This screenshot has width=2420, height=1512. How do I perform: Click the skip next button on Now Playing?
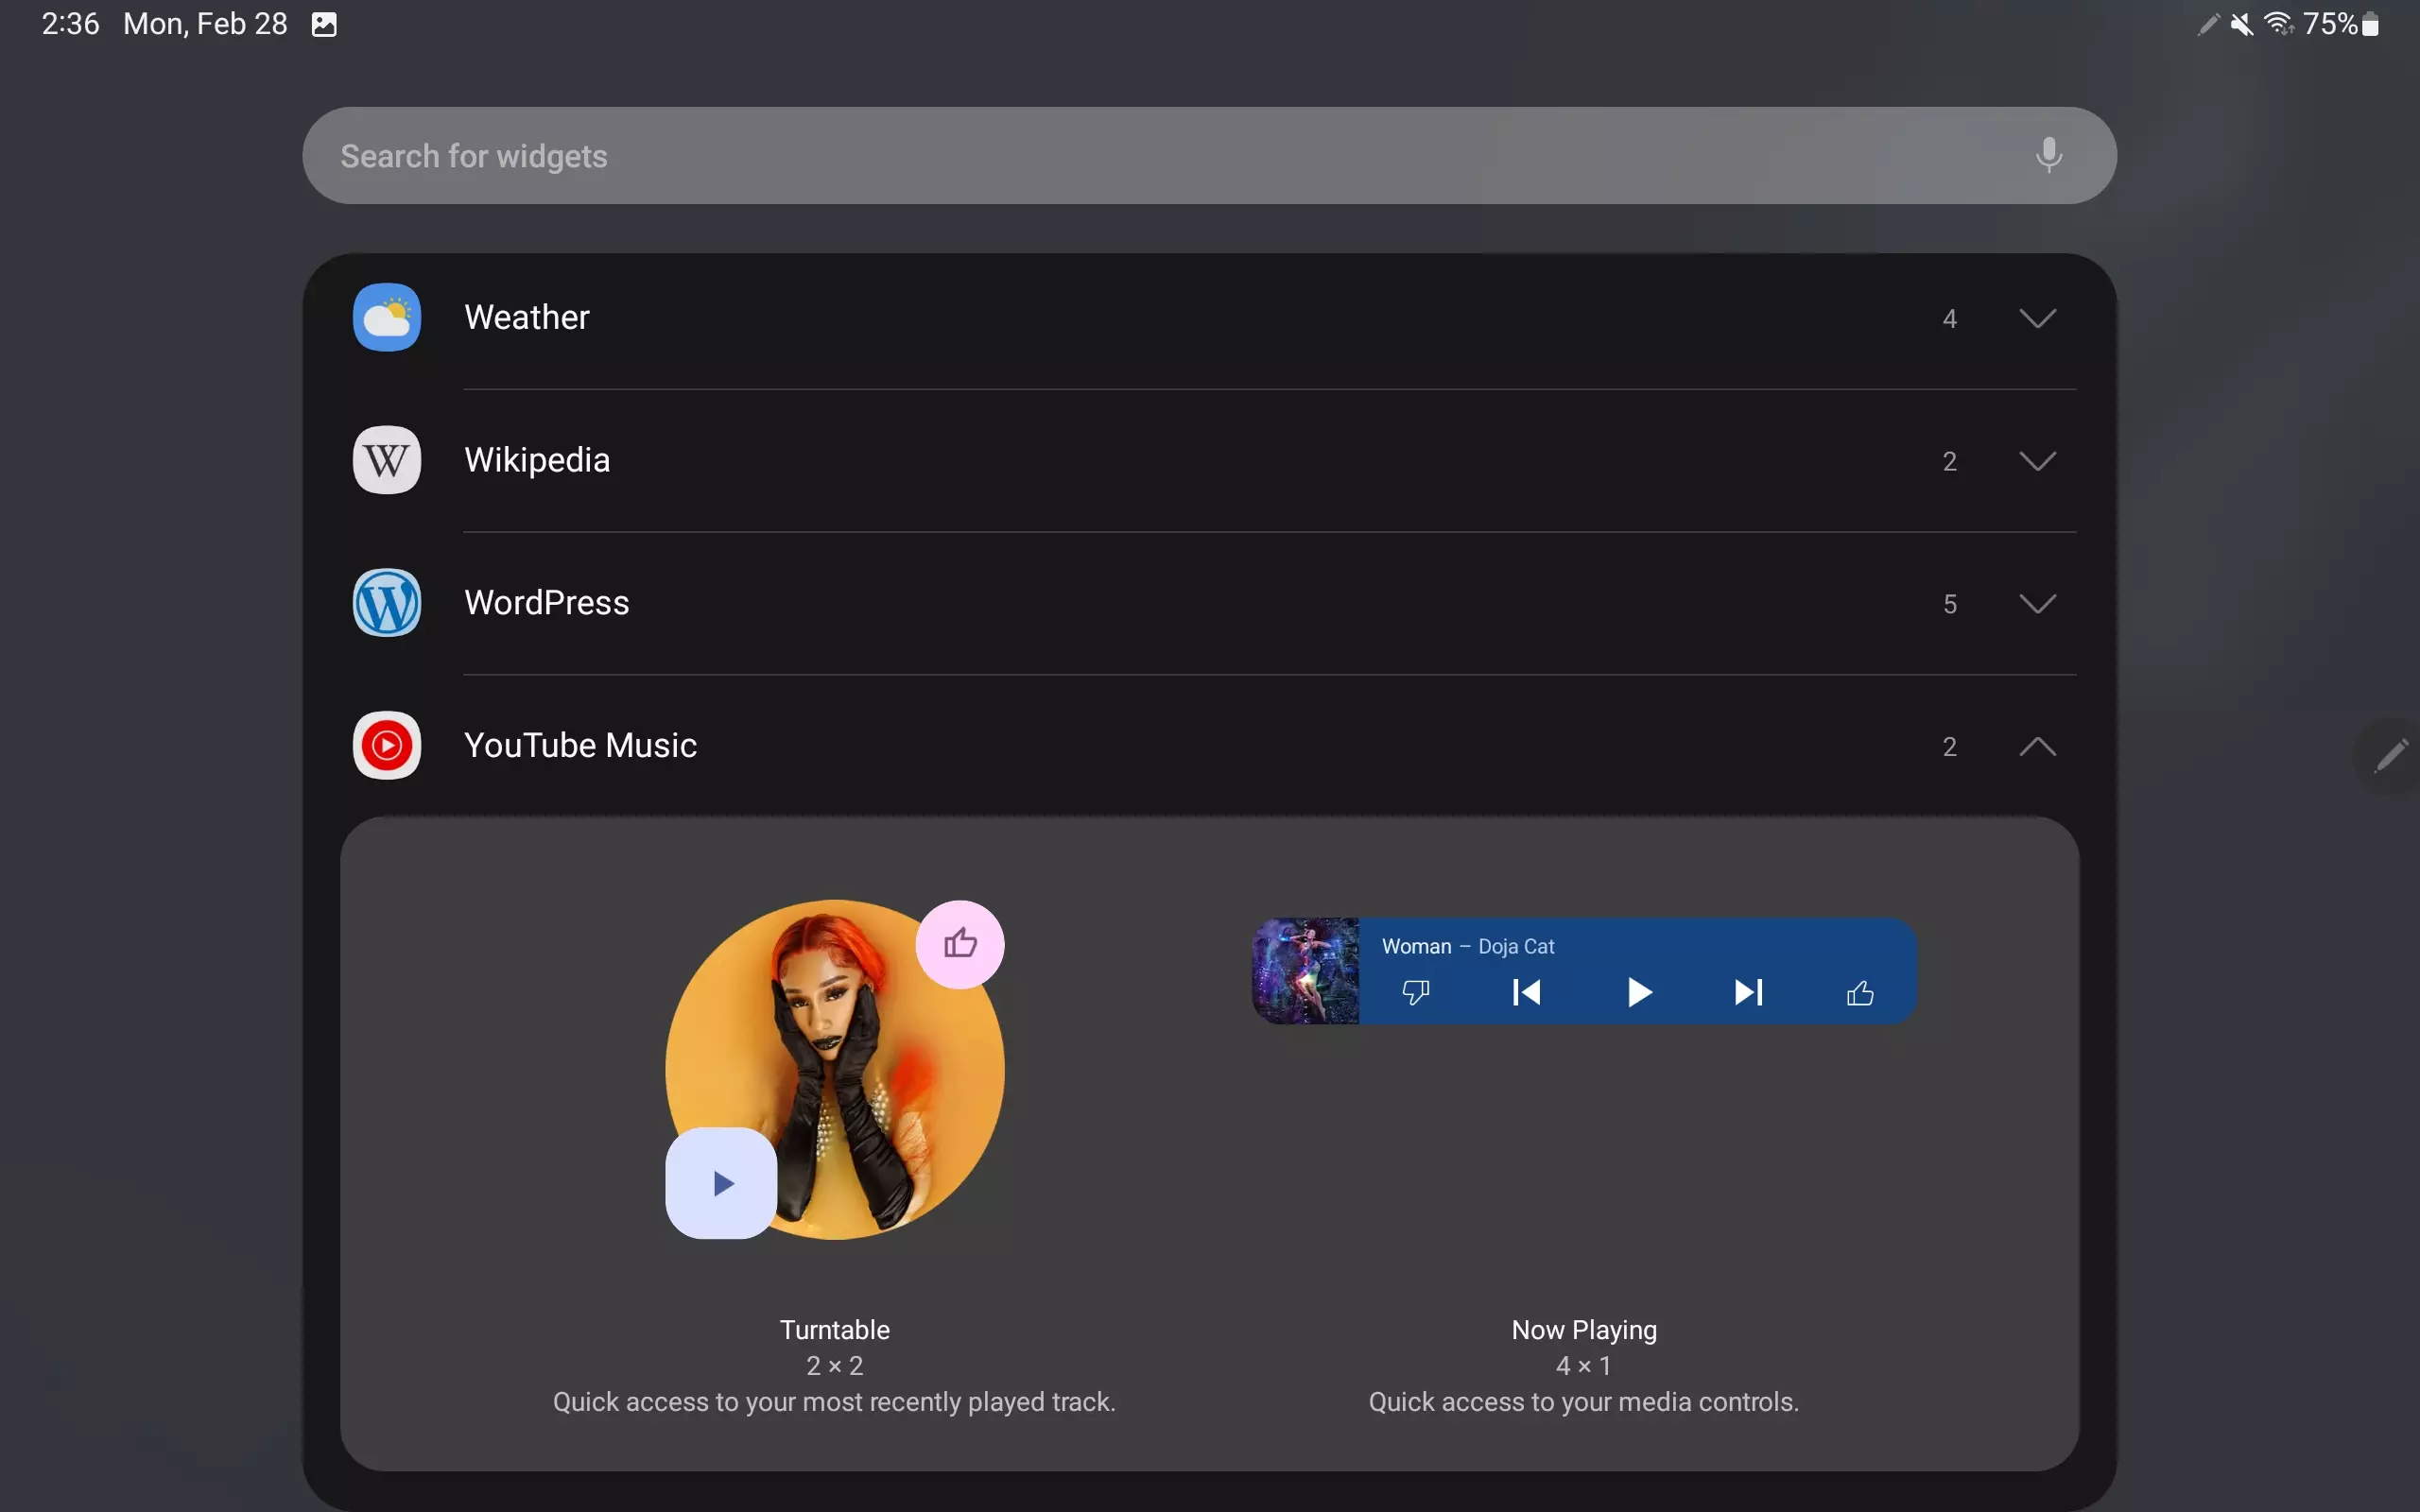pyautogui.click(x=1746, y=993)
